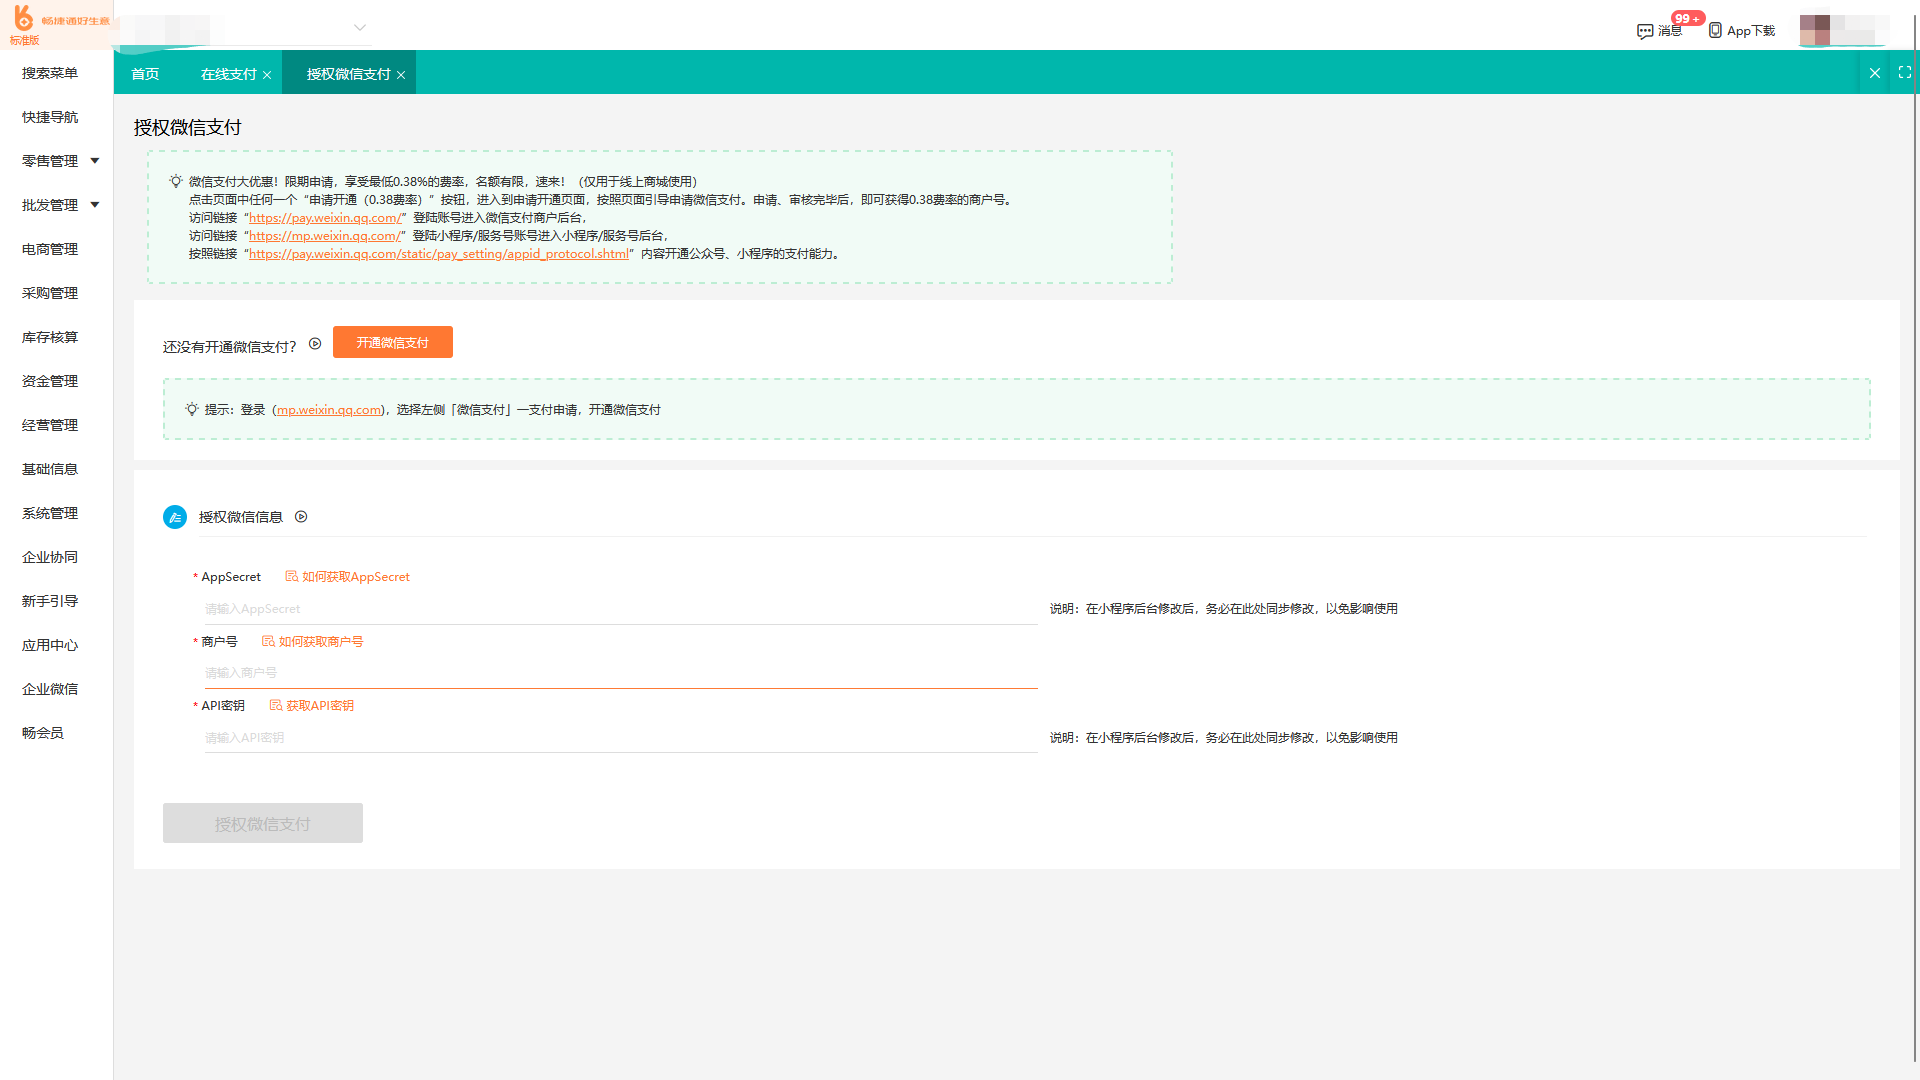
Task: Click the 首页 home tab
Action: pyautogui.click(x=145, y=74)
